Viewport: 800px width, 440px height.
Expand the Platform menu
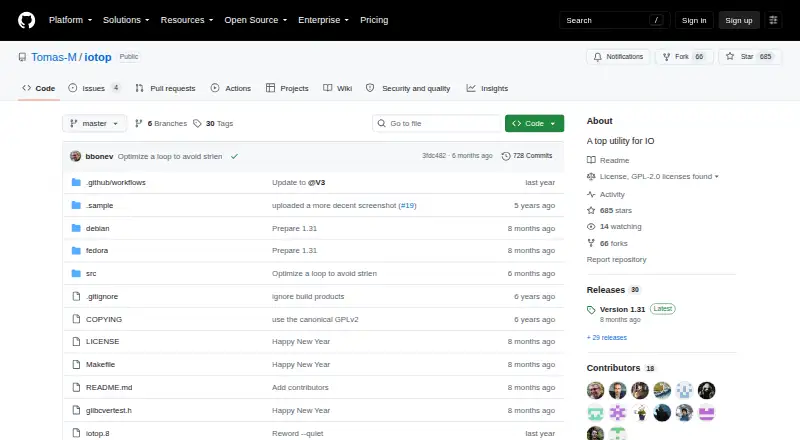(70, 20)
